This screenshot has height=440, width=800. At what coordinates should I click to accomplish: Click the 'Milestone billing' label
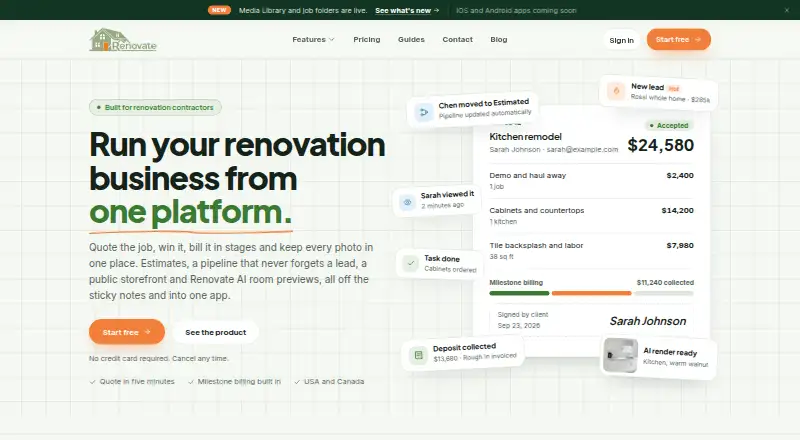(516, 282)
